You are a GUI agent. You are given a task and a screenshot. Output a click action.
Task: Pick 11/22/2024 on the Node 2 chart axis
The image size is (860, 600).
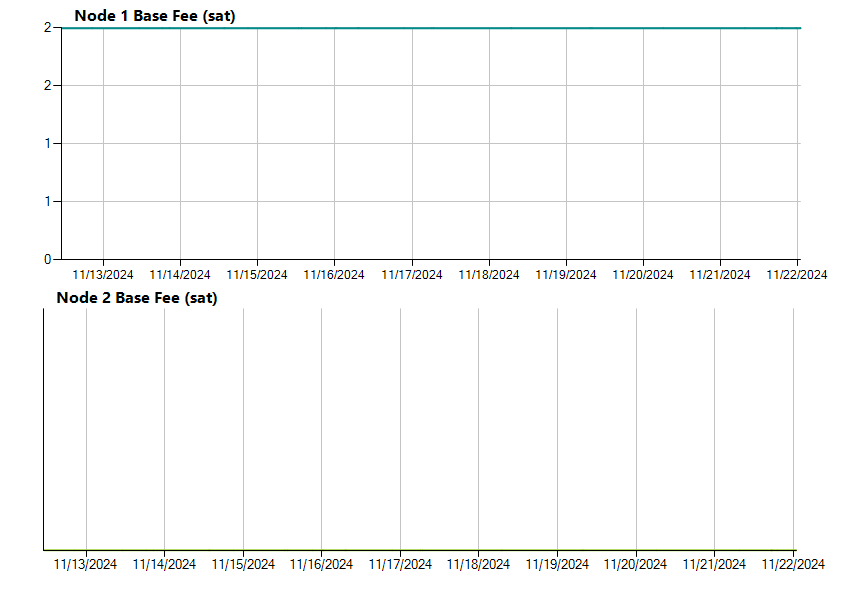[x=793, y=565]
